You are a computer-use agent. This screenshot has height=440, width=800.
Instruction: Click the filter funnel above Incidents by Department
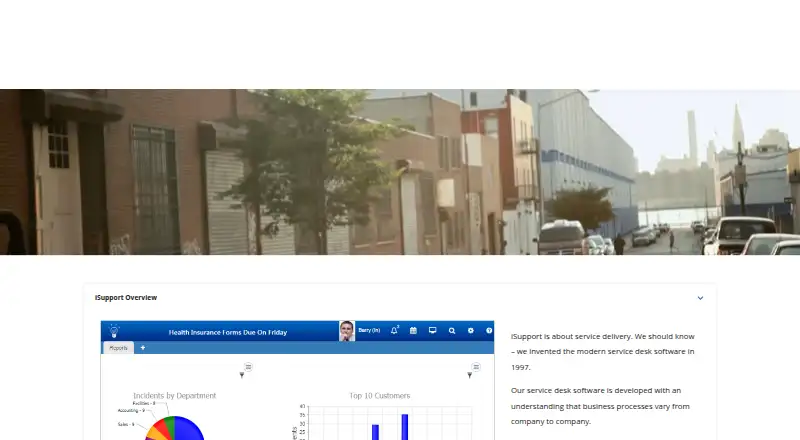tap(242, 375)
